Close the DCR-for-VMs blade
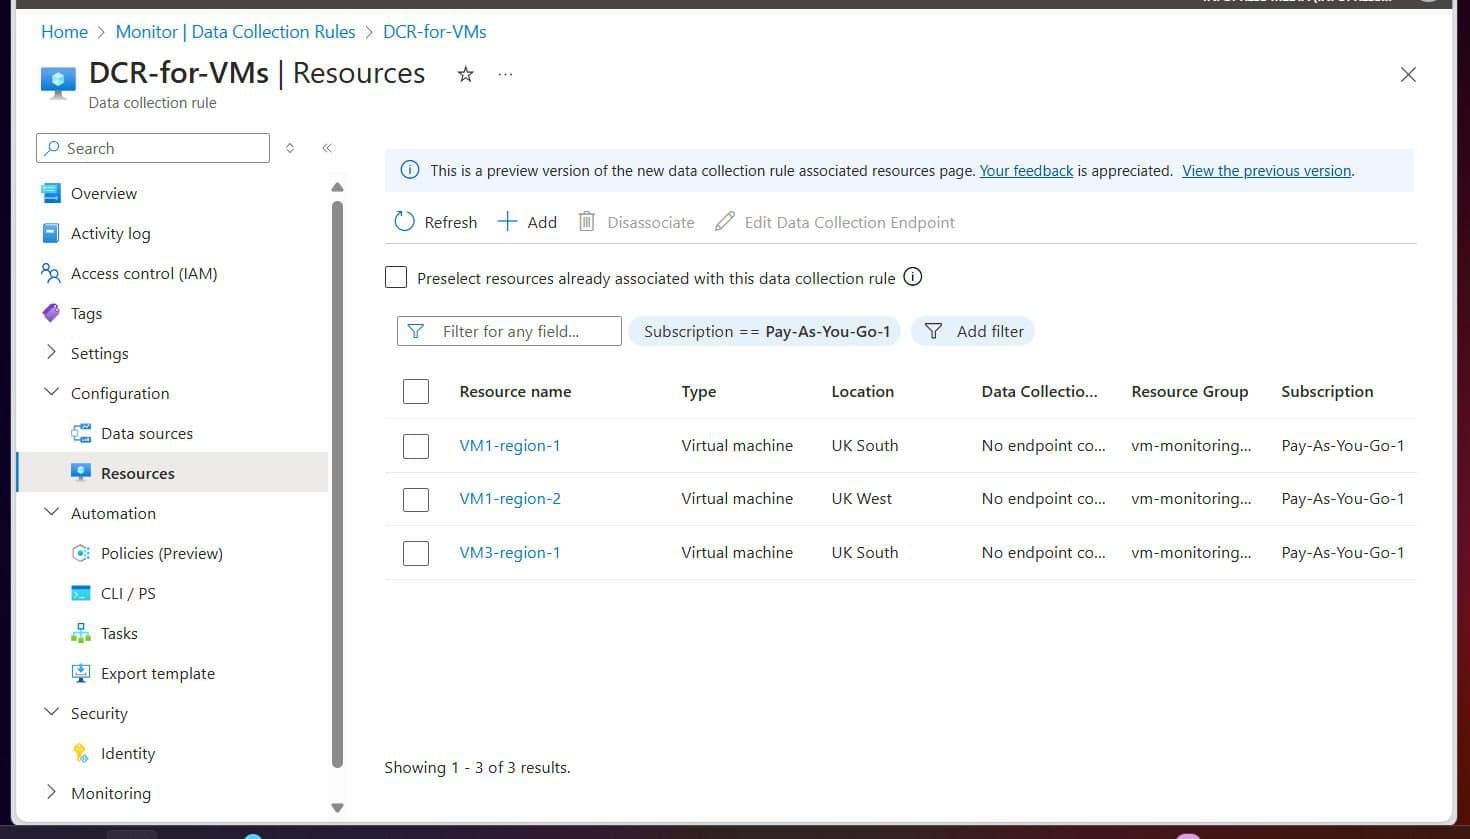The height and width of the screenshot is (839, 1470). (1408, 75)
